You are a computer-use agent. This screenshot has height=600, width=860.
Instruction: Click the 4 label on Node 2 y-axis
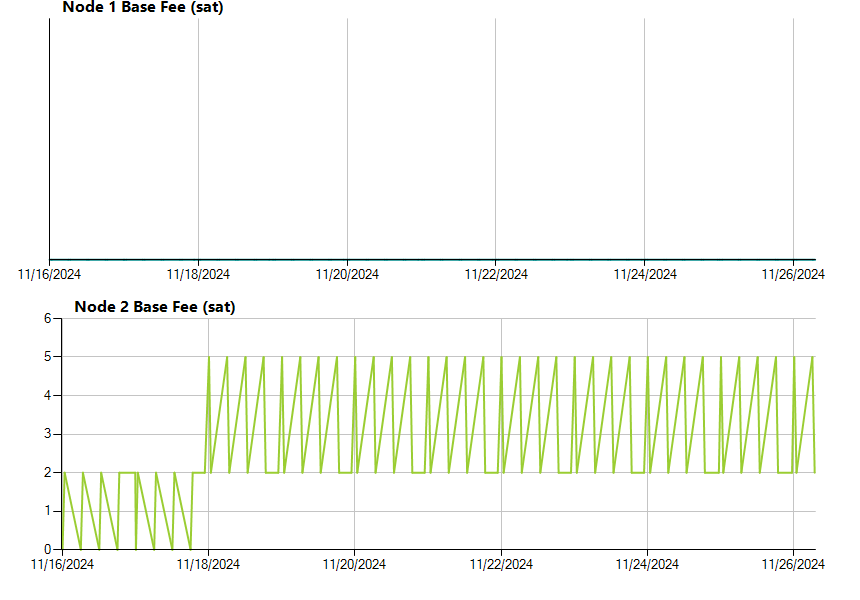tap(46, 395)
